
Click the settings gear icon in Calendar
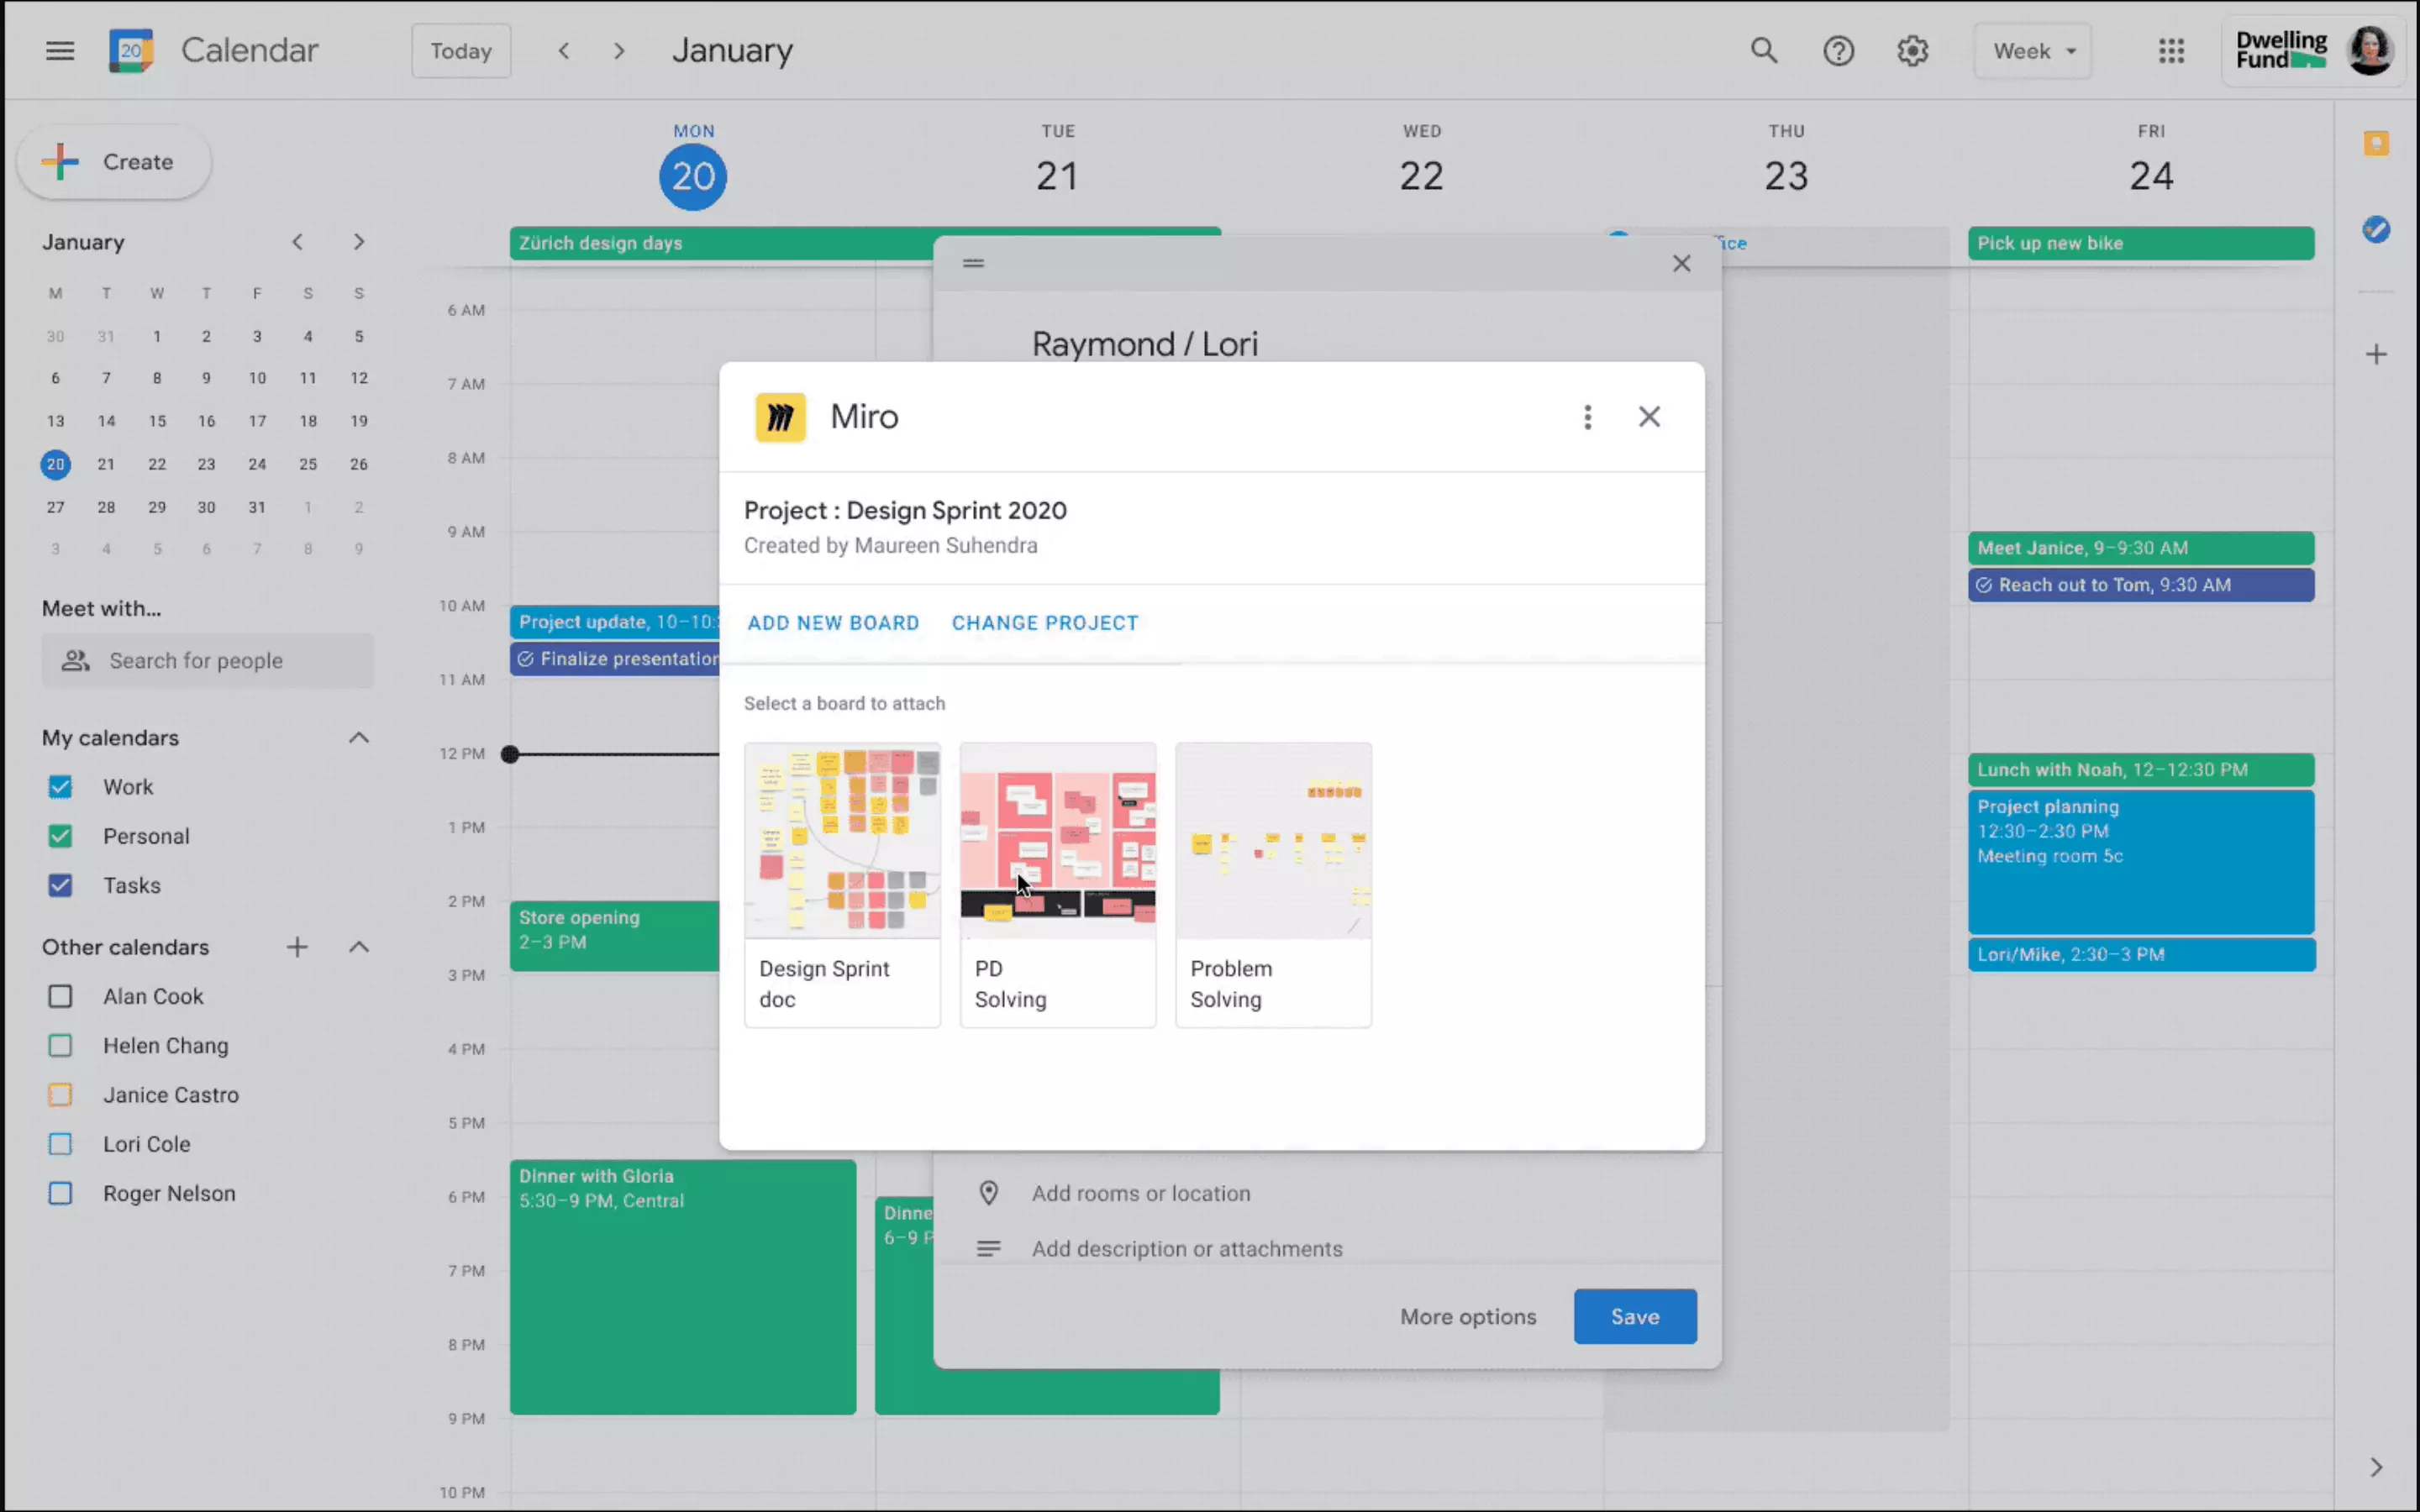1912,50
